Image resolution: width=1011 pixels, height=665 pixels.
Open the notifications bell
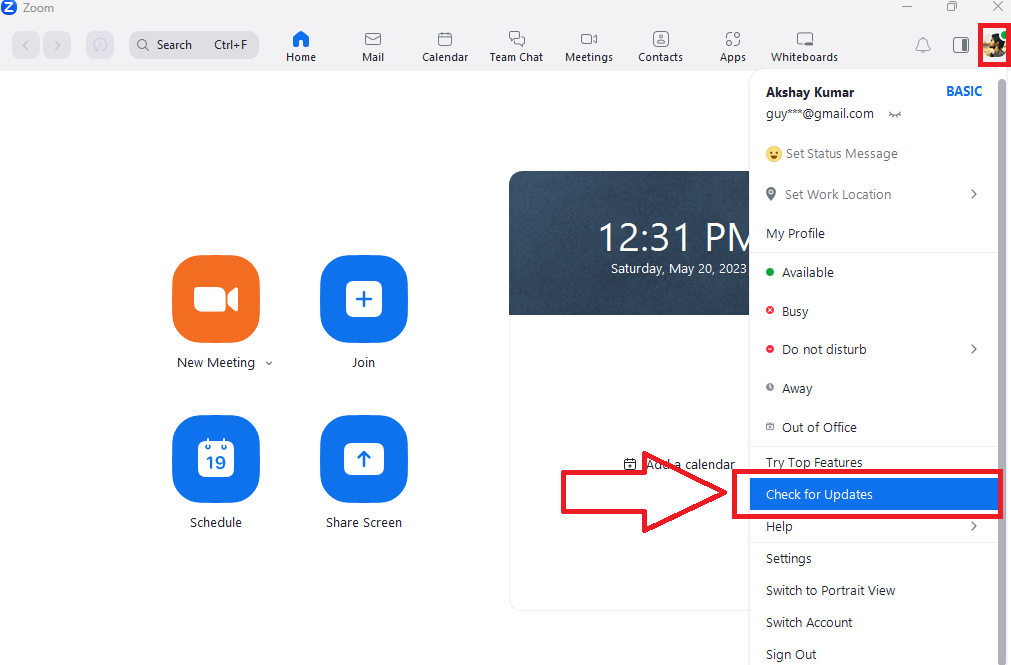(x=923, y=45)
